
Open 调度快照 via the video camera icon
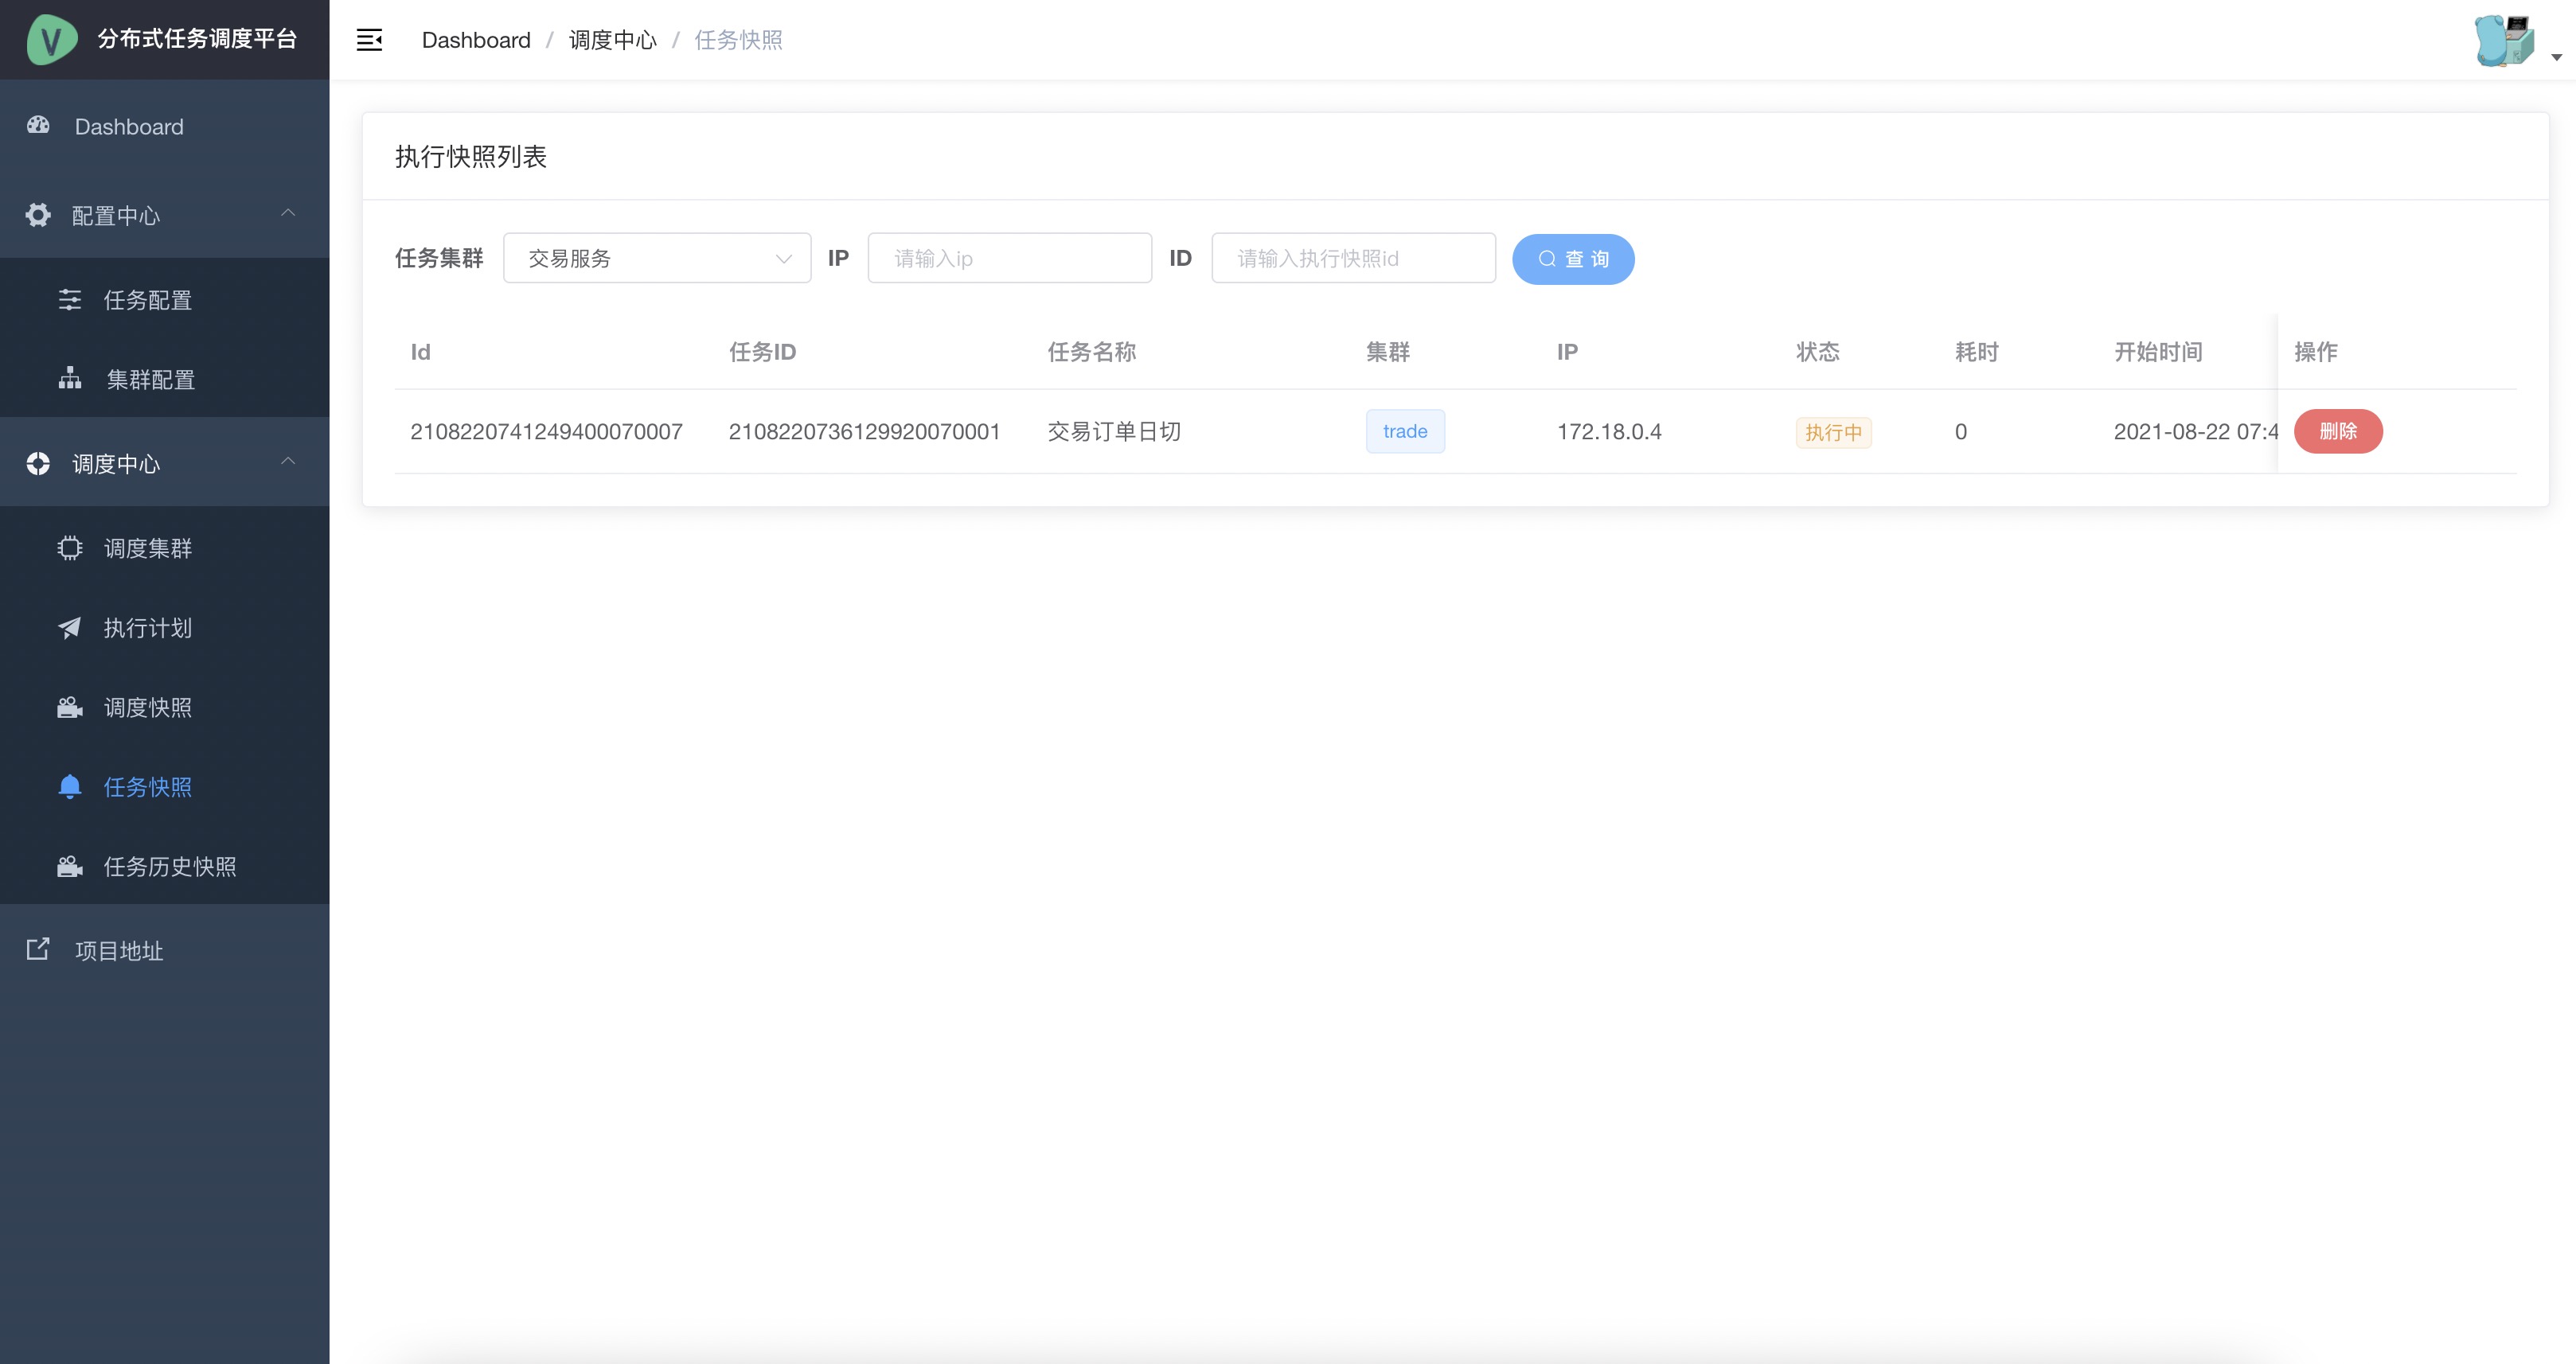[x=70, y=707]
